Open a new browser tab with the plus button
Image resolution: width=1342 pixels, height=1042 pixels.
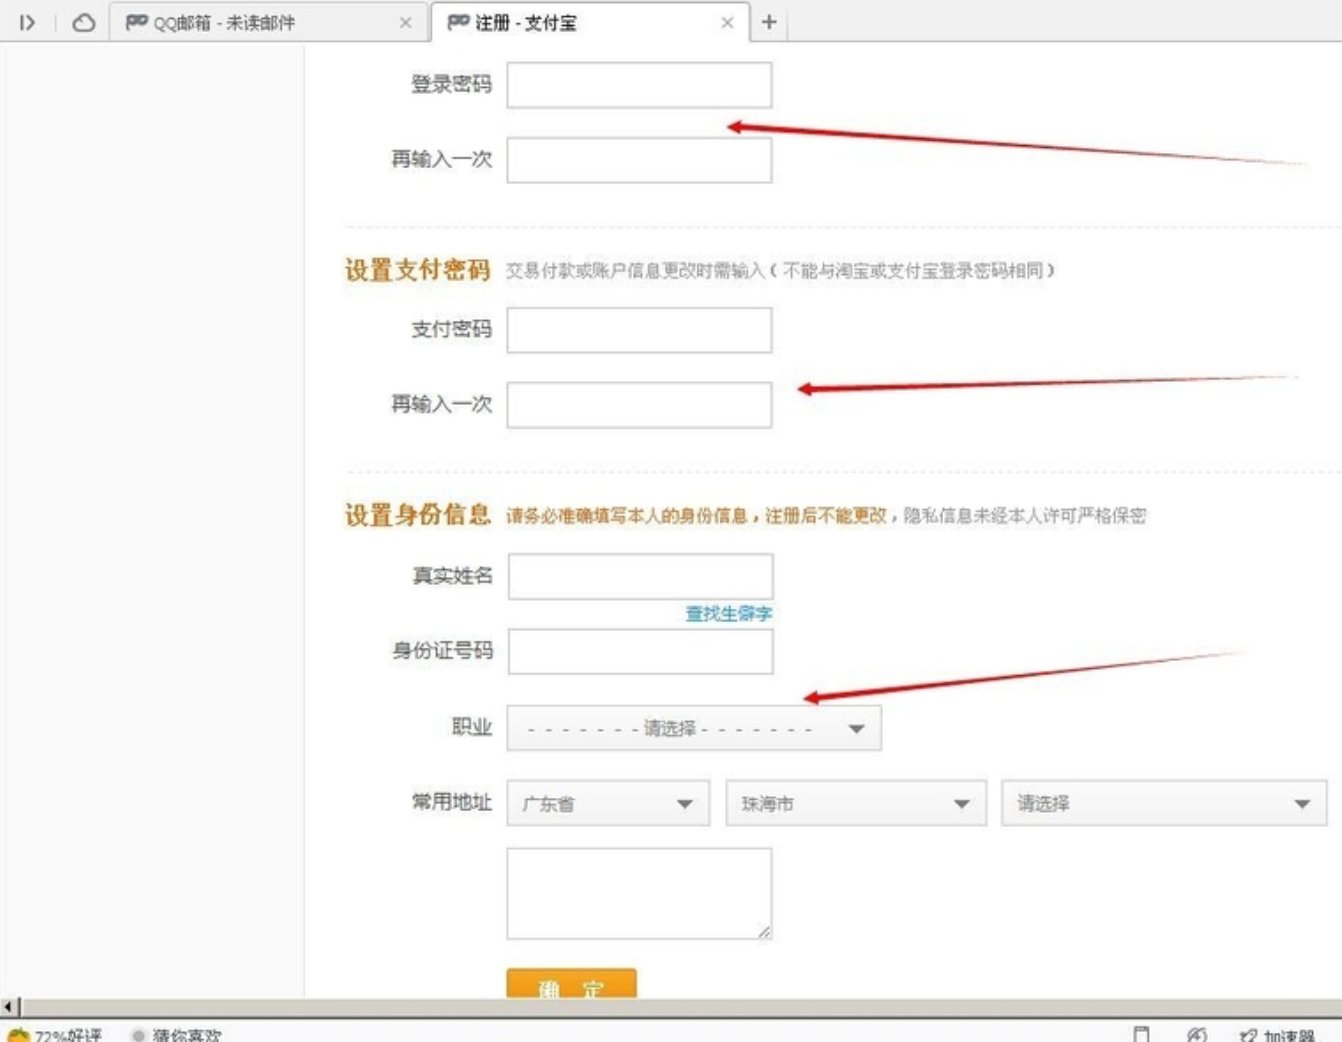pyautogui.click(x=769, y=21)
